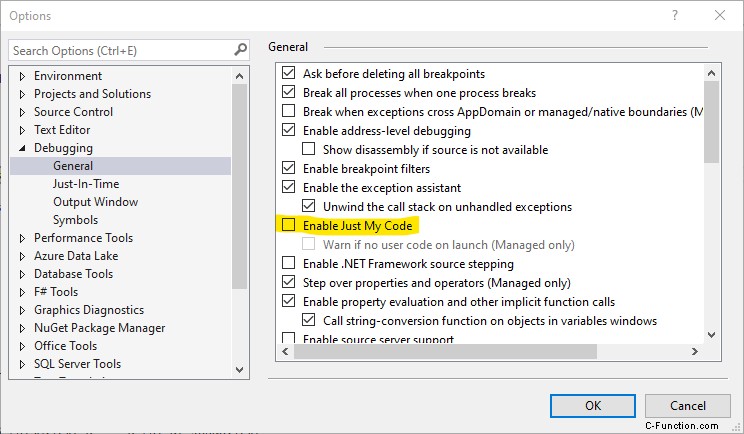The width and height of the screenshot is (744, 434).
Task: Toggle Enable .NET Framework source stepping
Action: point(289,264)
